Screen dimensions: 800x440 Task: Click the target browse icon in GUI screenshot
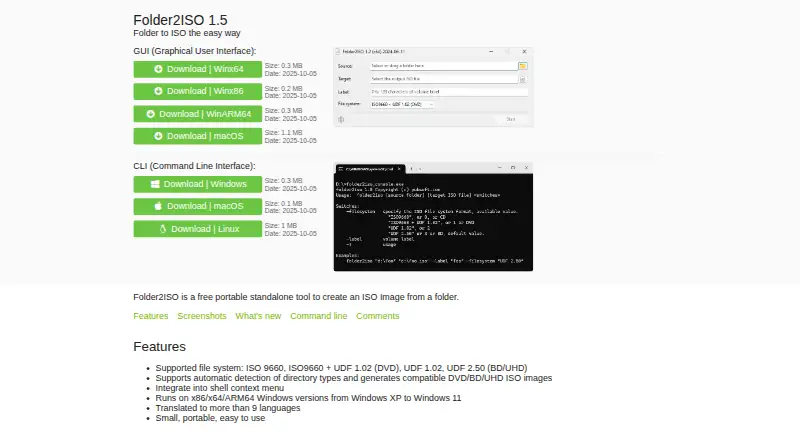pos(522,79)
